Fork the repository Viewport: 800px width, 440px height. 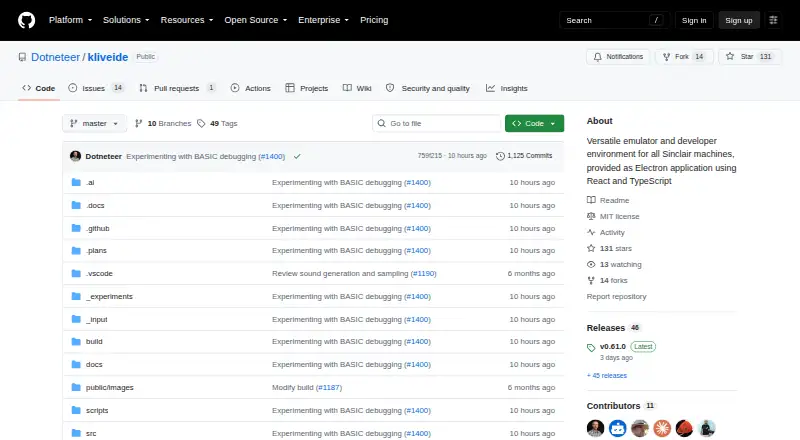684,57
